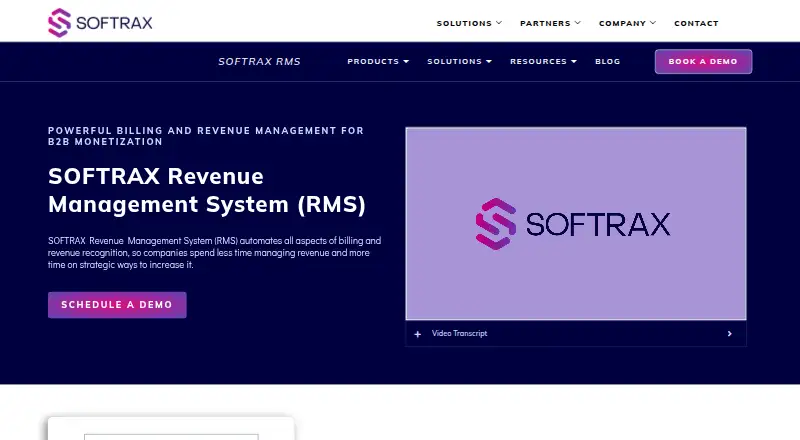
Task: Click the Schedule a Demo button
Action: coord(117,305)
